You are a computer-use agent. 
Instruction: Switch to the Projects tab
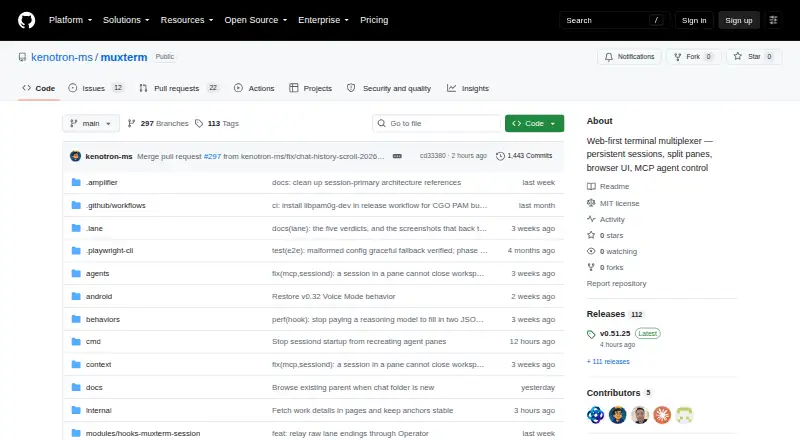click(x=310, y=88)
